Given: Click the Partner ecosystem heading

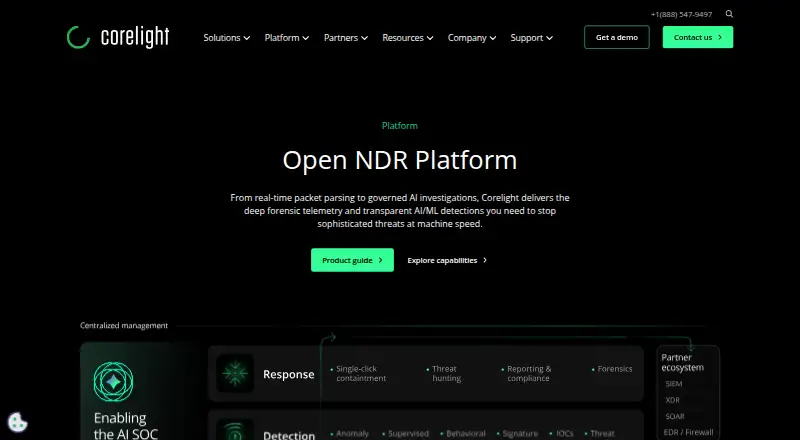Looking at the screenshot, I should coord(683,362).
